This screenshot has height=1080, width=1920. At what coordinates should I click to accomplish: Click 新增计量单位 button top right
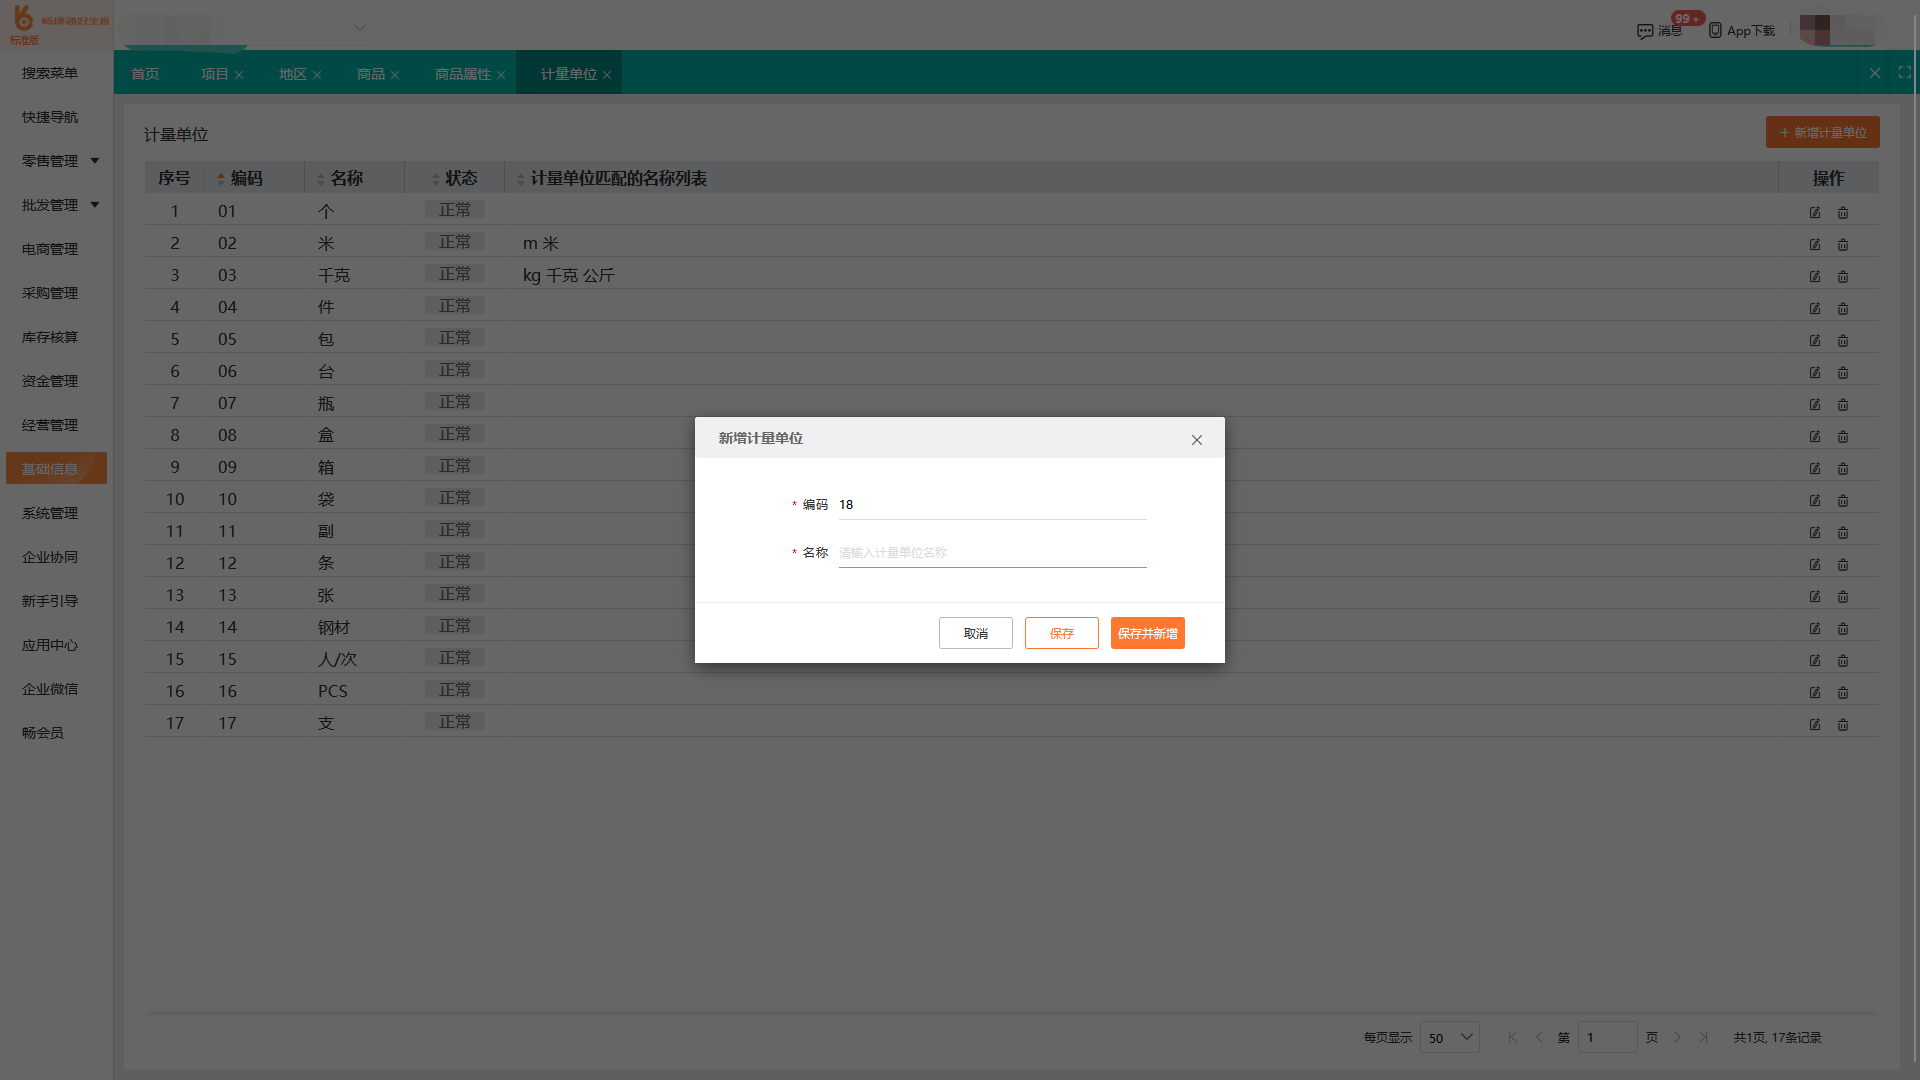(x=1824, y=132)
